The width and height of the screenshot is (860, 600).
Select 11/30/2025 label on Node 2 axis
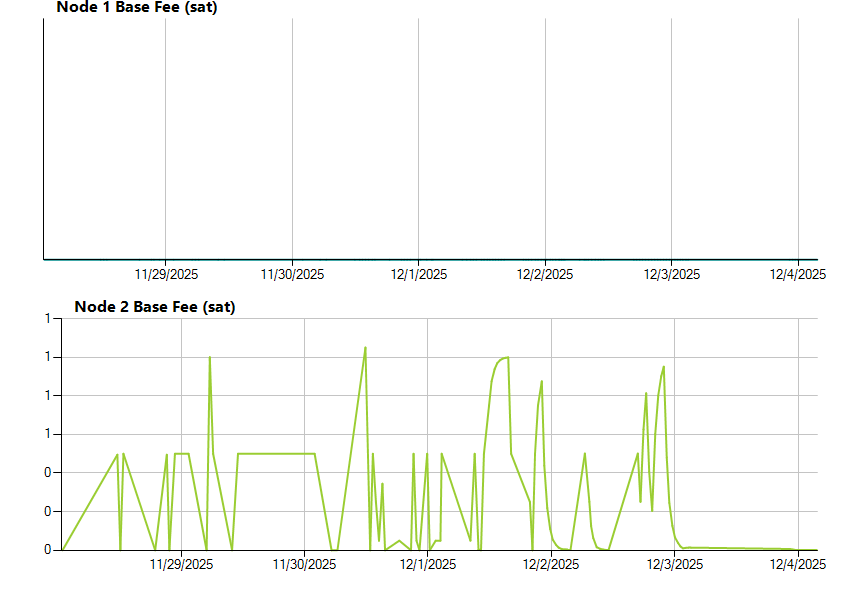pyautogui.click(x=304, y=564)
